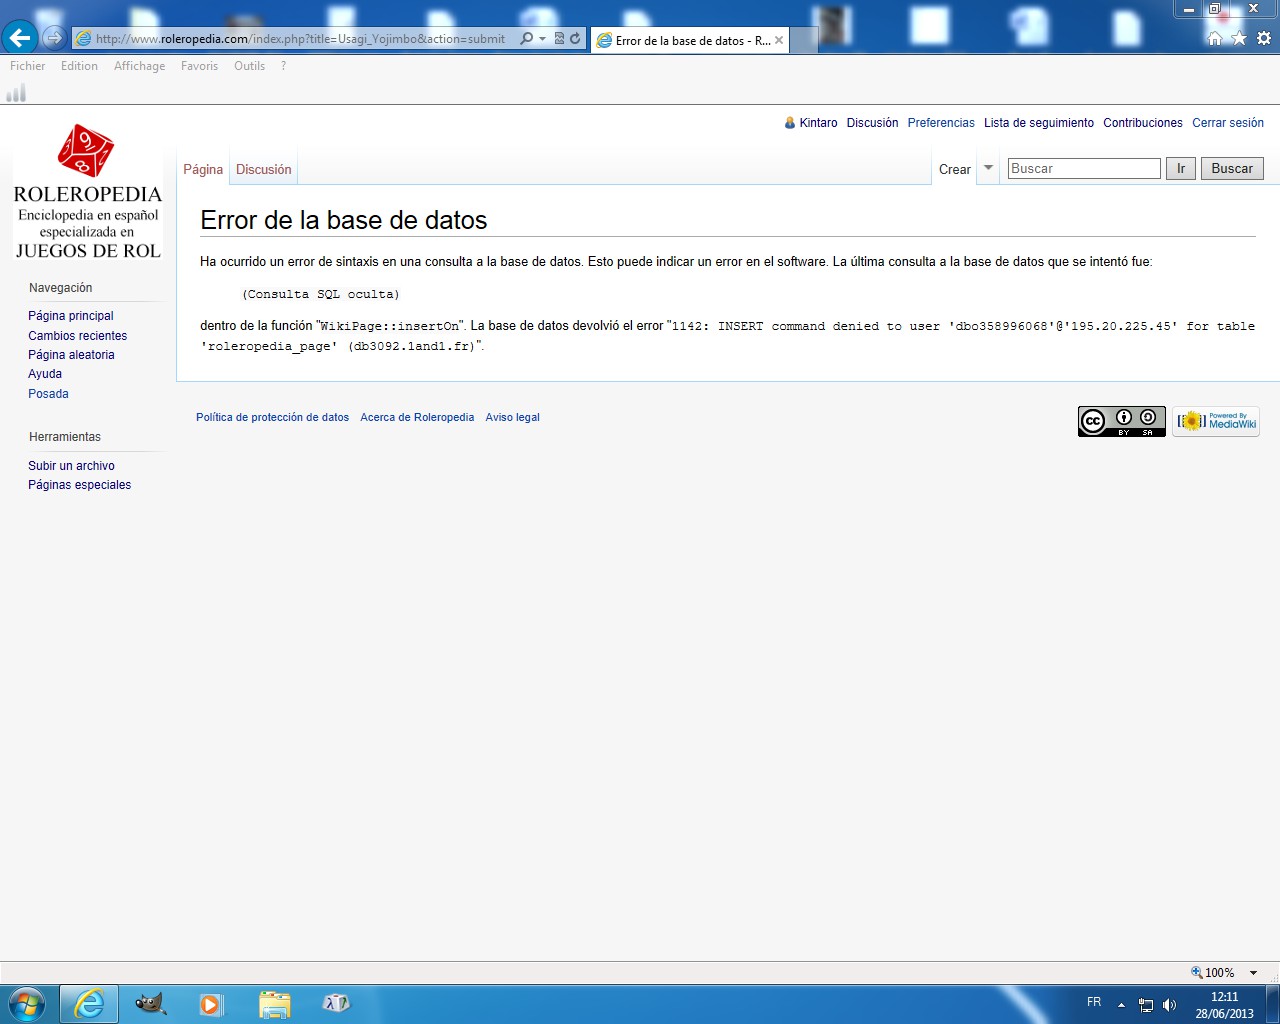
Task: Click the Ir button
Action: pos(1180,168)
